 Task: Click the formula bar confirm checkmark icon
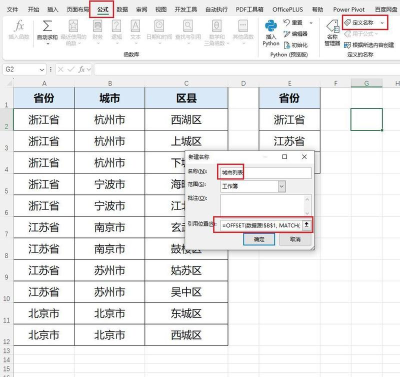(x=71, y=69)
